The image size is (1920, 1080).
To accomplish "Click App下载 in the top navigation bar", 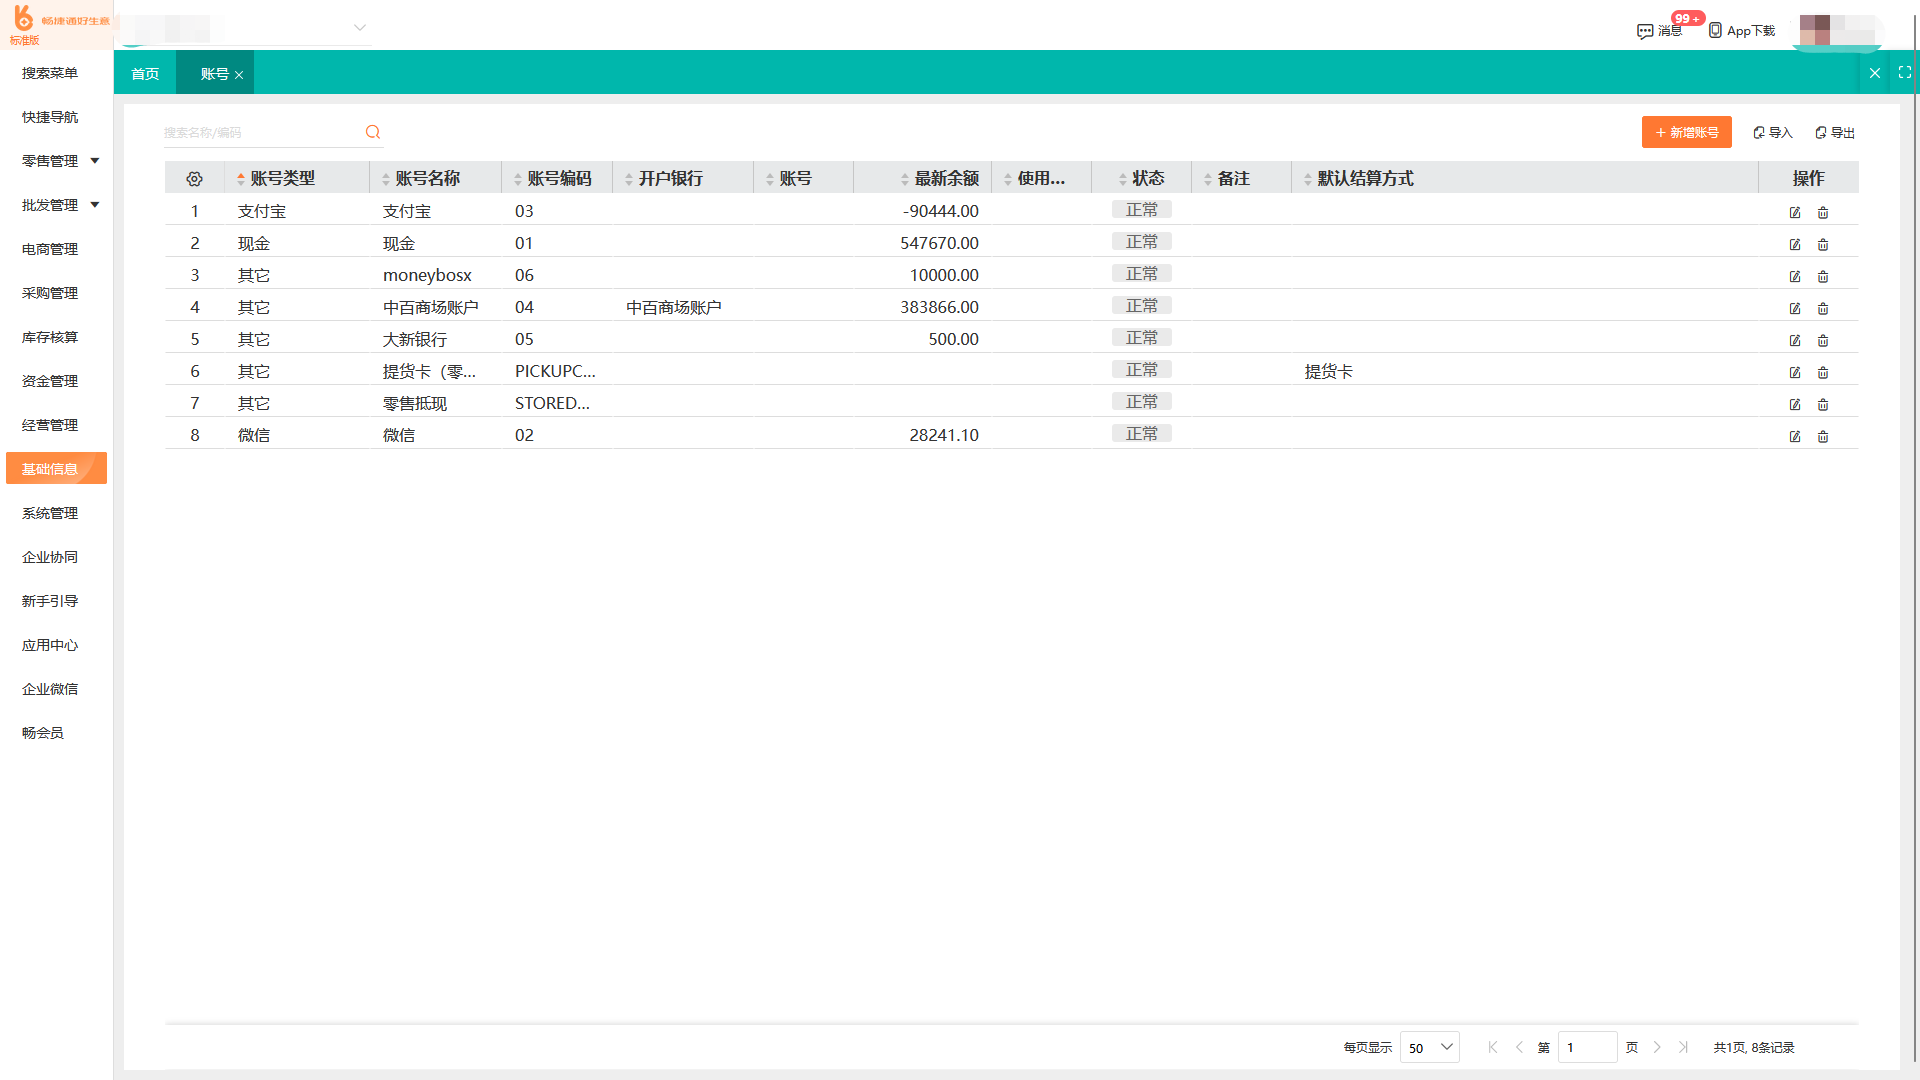I will click(x=1743, y=29).
